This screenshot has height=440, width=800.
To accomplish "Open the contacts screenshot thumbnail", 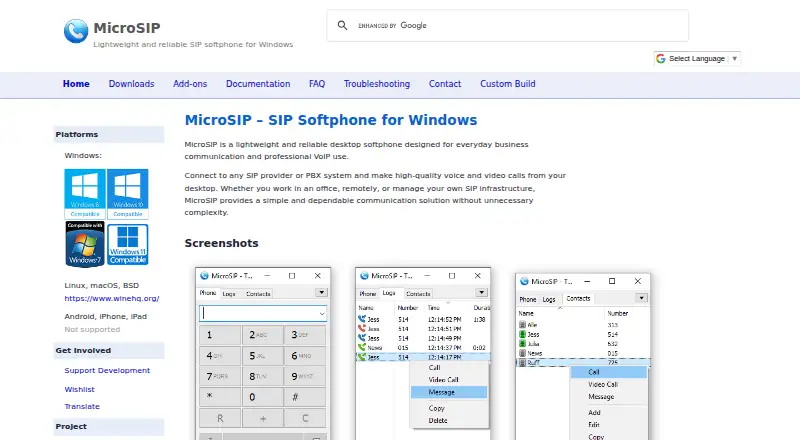I will point(583,356).
